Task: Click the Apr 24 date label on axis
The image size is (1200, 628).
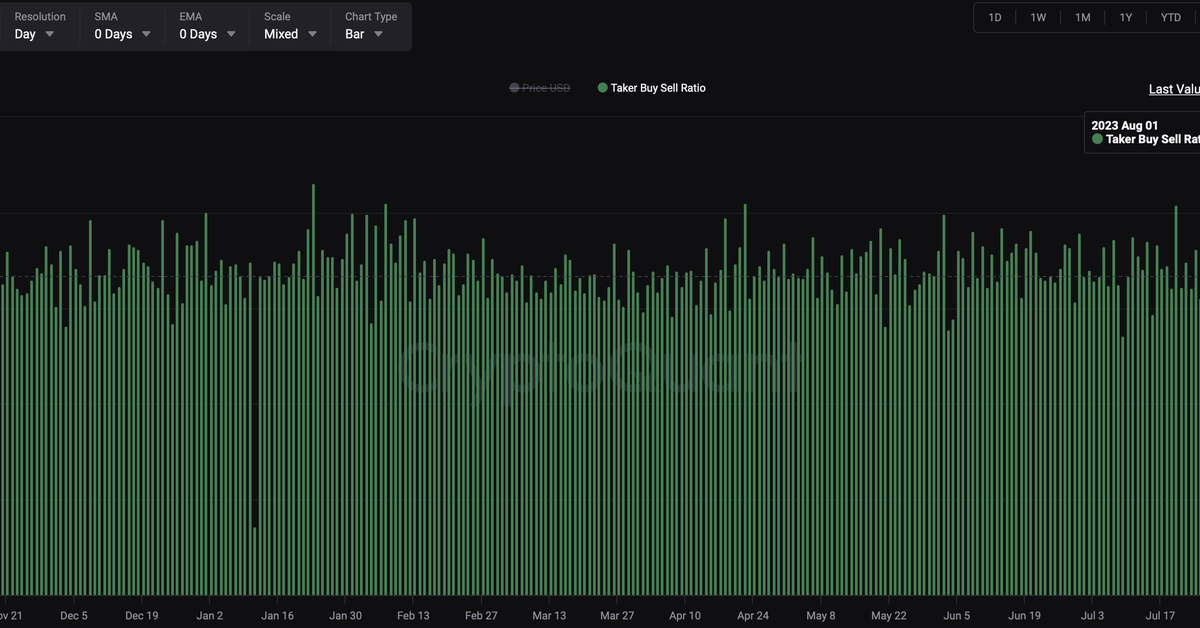Action: click(752, 616)
